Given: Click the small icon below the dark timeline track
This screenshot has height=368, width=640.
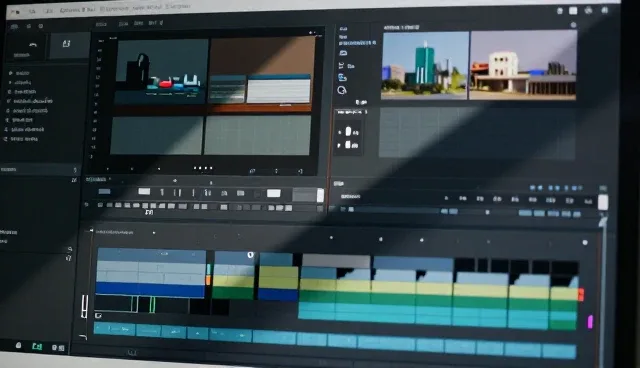Looking at the screenshot, I should click(98, 315).
